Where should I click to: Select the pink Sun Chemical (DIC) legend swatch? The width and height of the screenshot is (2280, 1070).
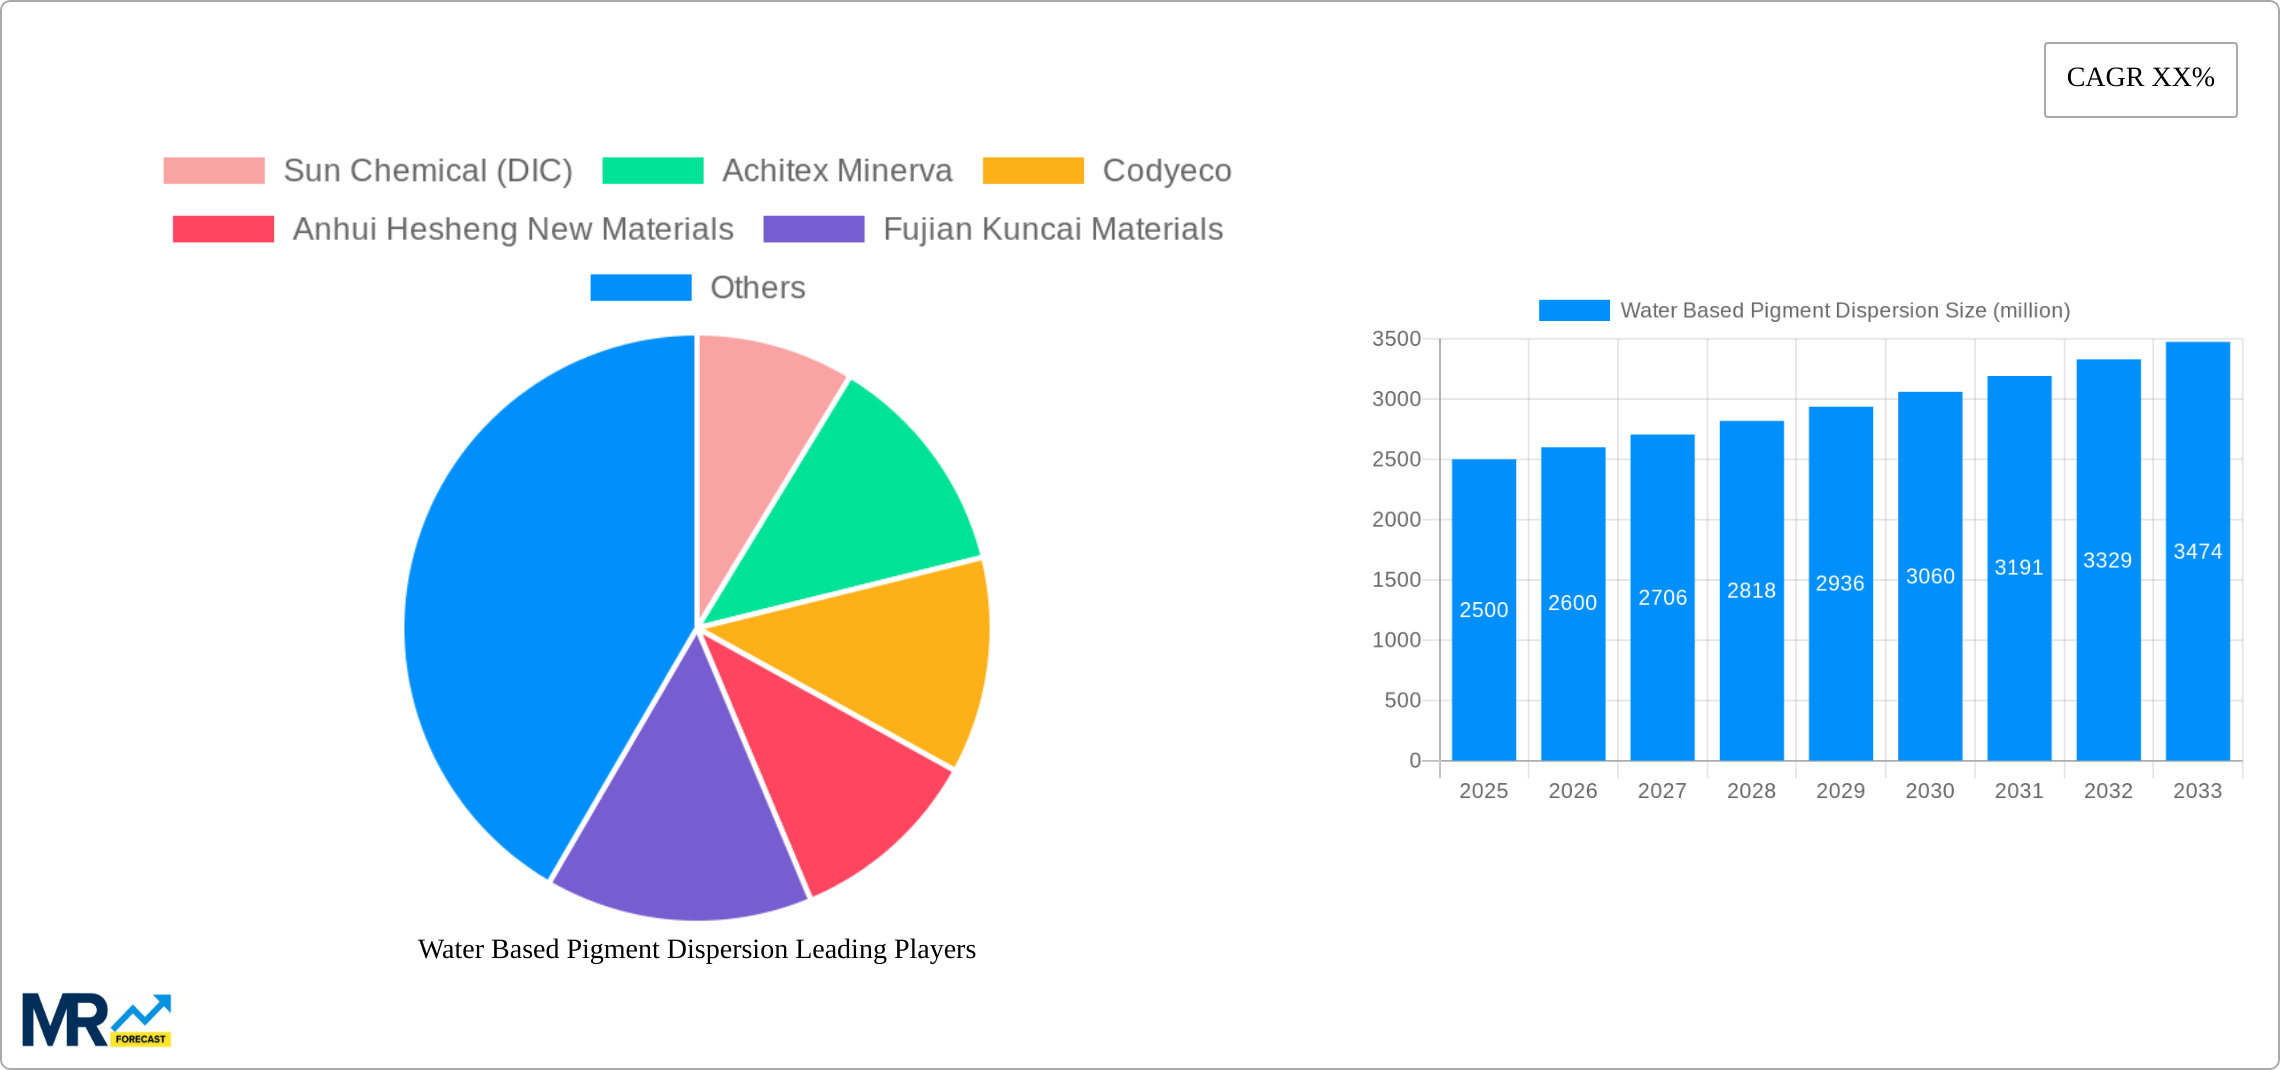click(215, 170)
